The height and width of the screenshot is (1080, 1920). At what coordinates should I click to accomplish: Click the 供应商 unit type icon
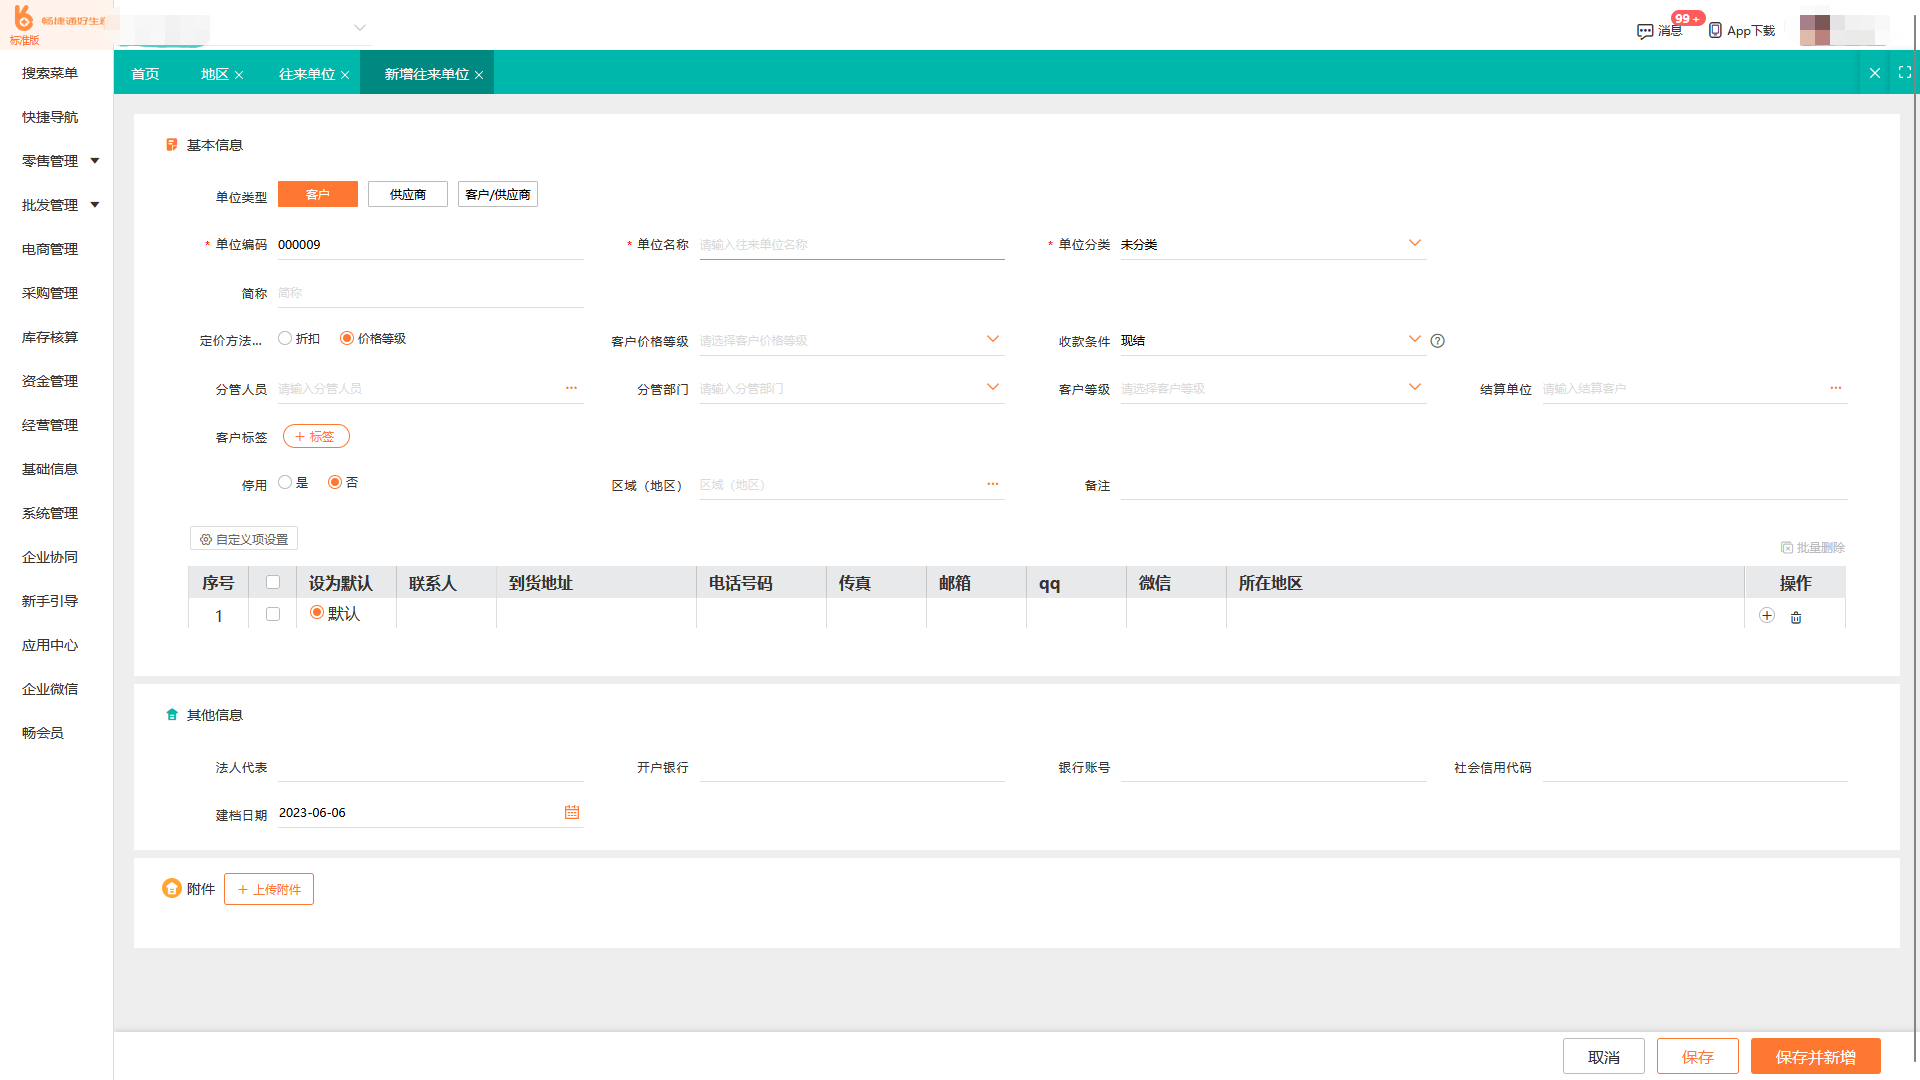point(405,195)
